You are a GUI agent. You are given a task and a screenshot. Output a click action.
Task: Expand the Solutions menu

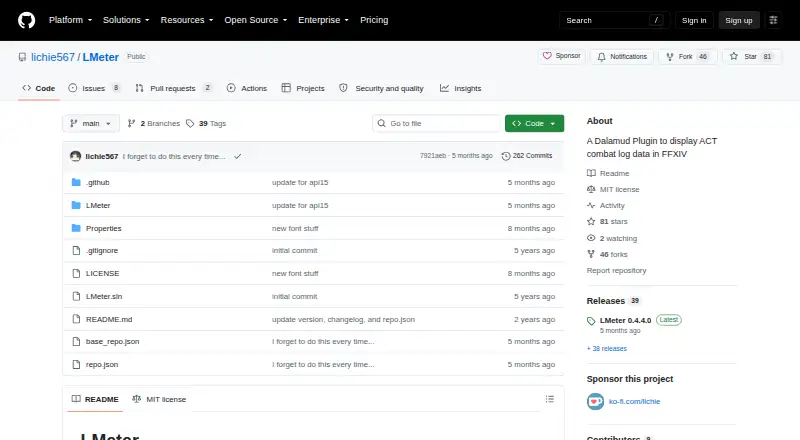(126, 20)
